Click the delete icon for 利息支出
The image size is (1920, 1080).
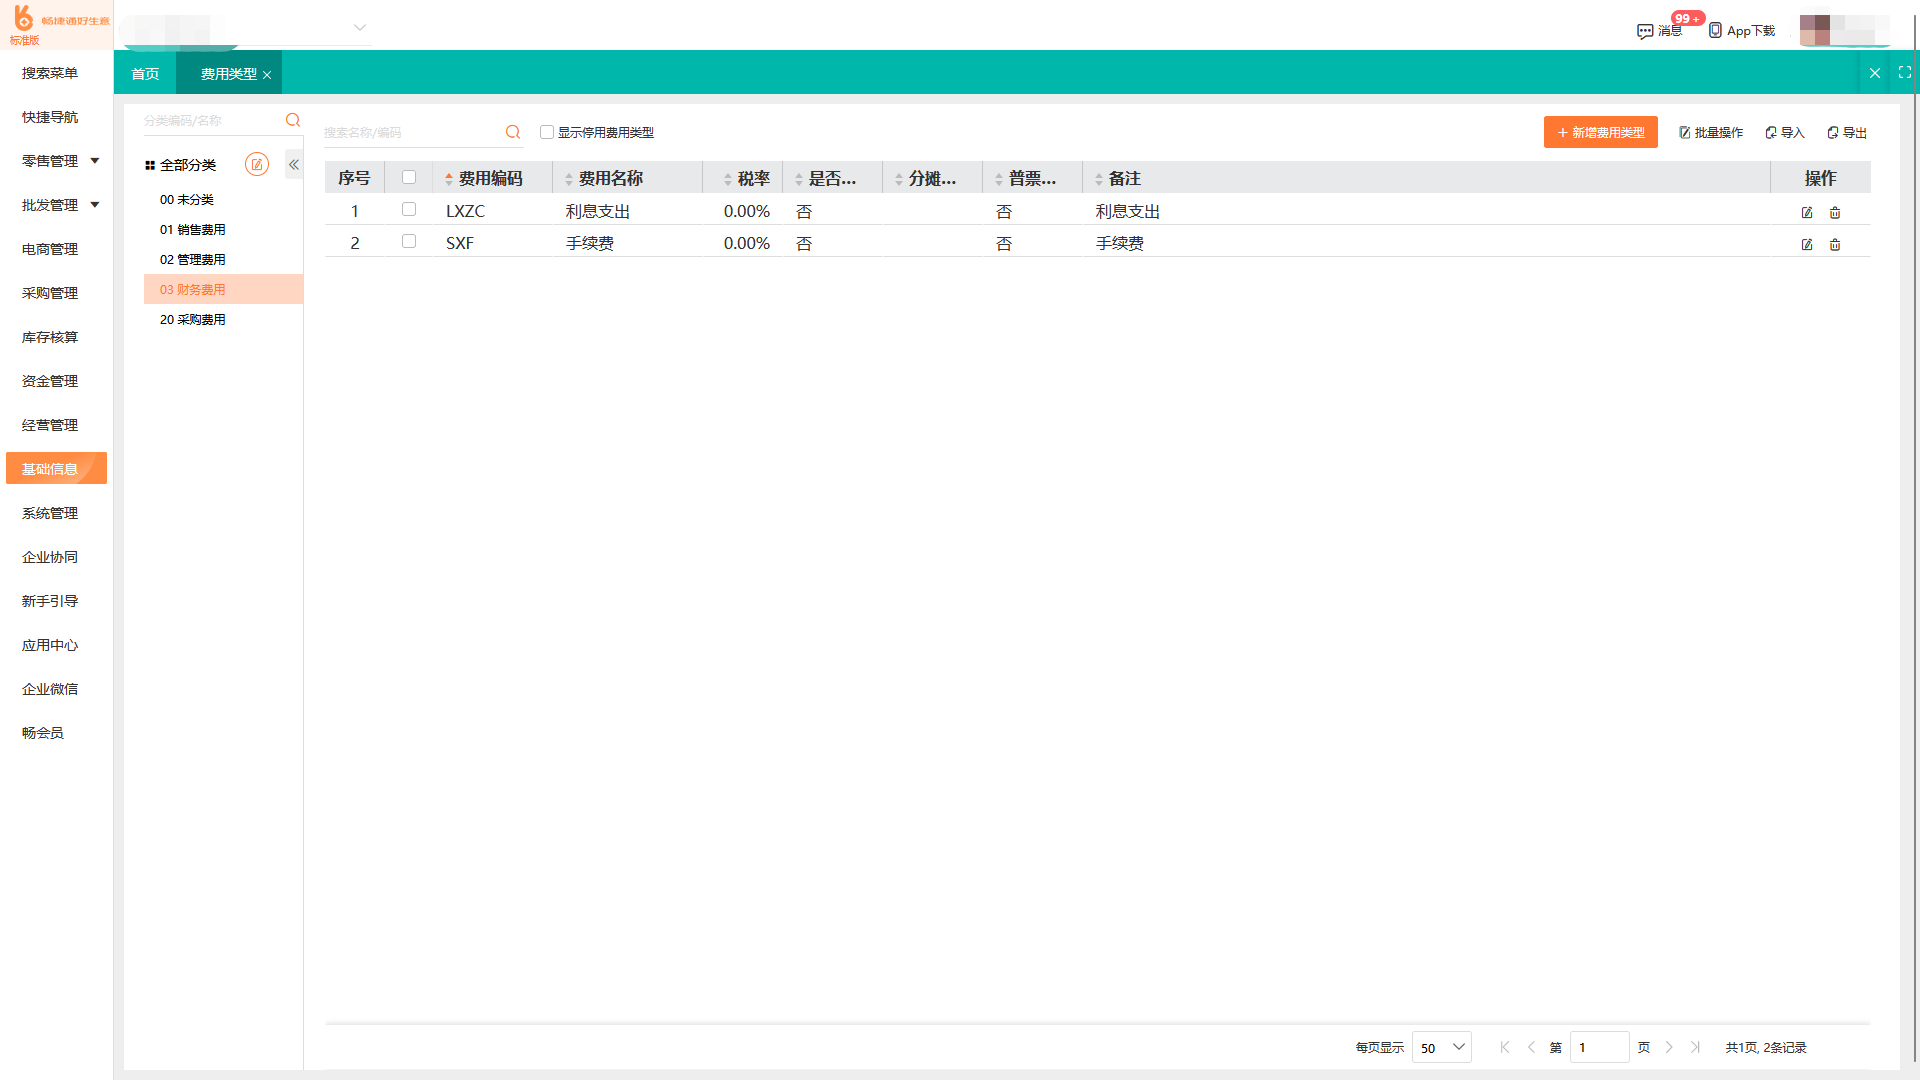[x=1836, y=212]
